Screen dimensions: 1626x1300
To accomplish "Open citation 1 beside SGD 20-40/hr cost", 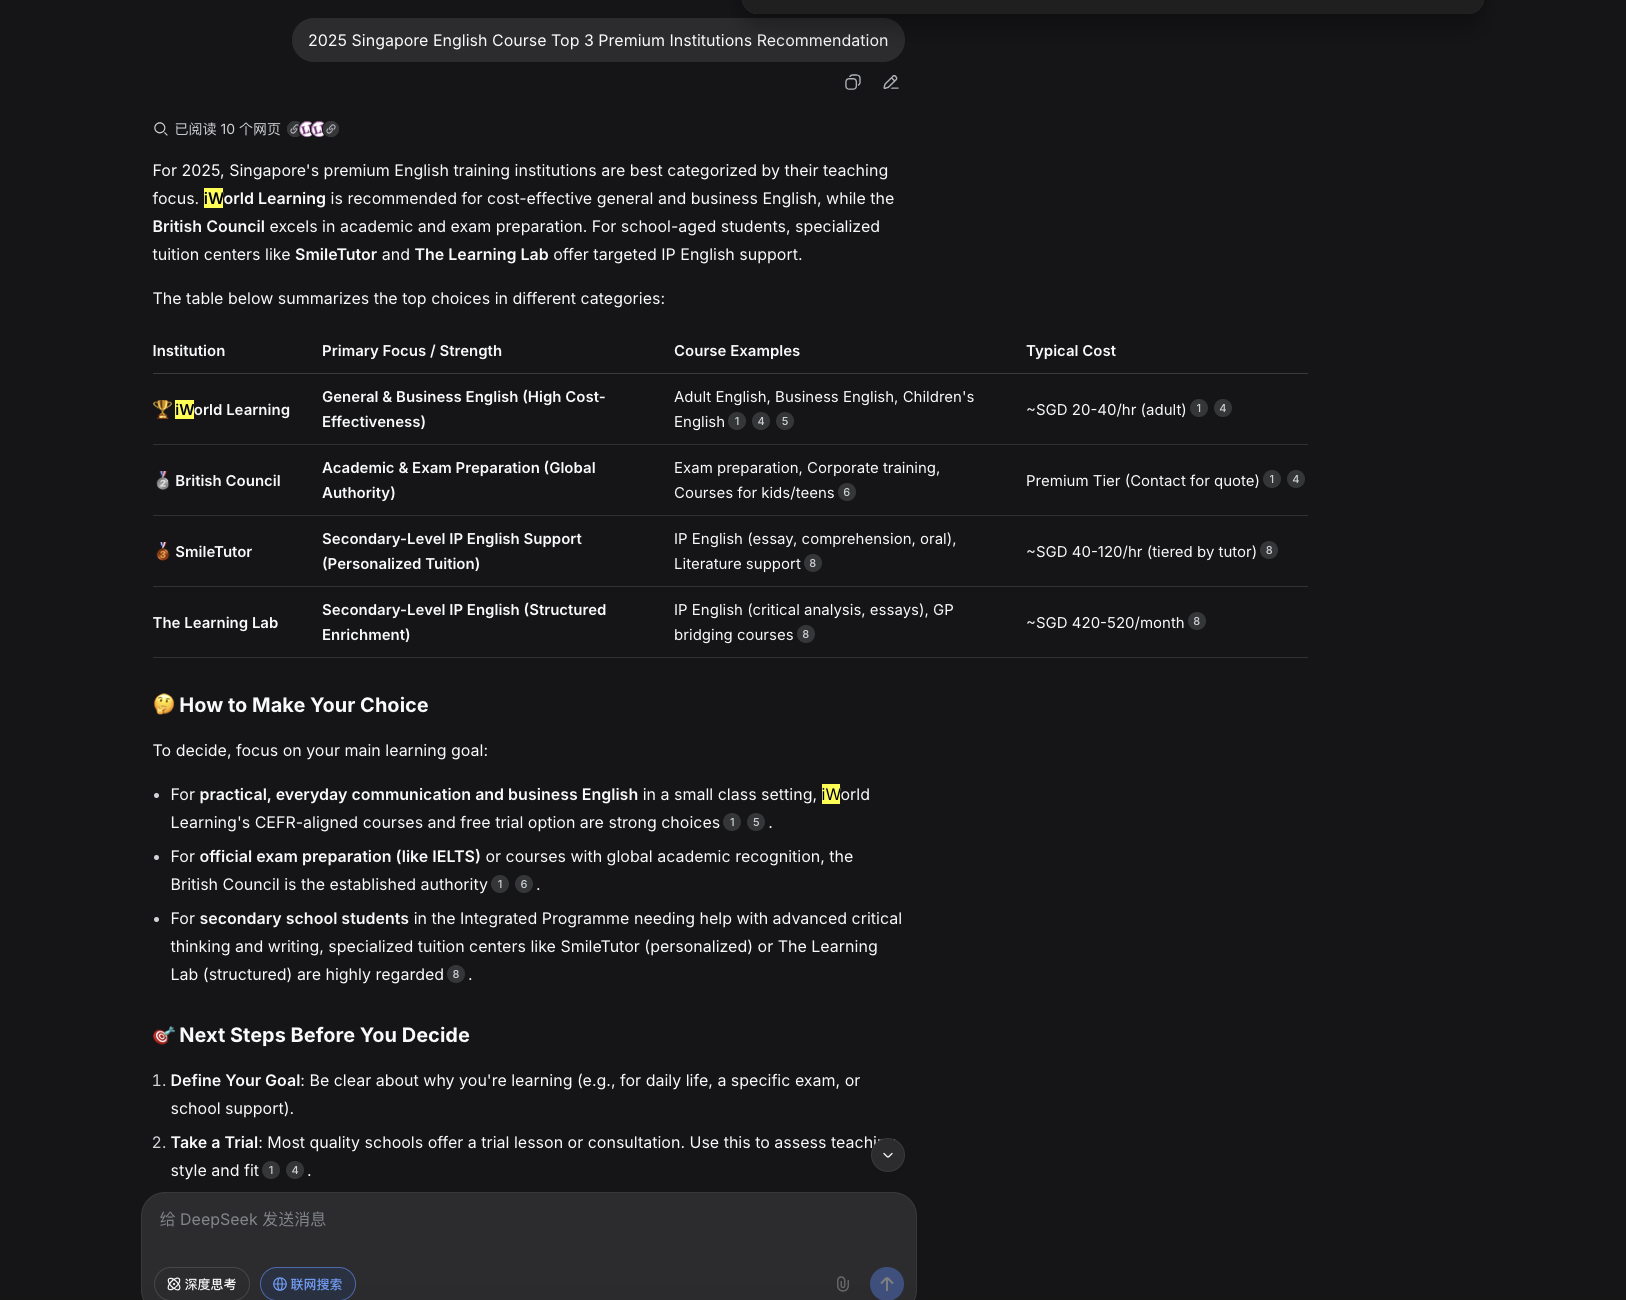I will [1198, 408].
